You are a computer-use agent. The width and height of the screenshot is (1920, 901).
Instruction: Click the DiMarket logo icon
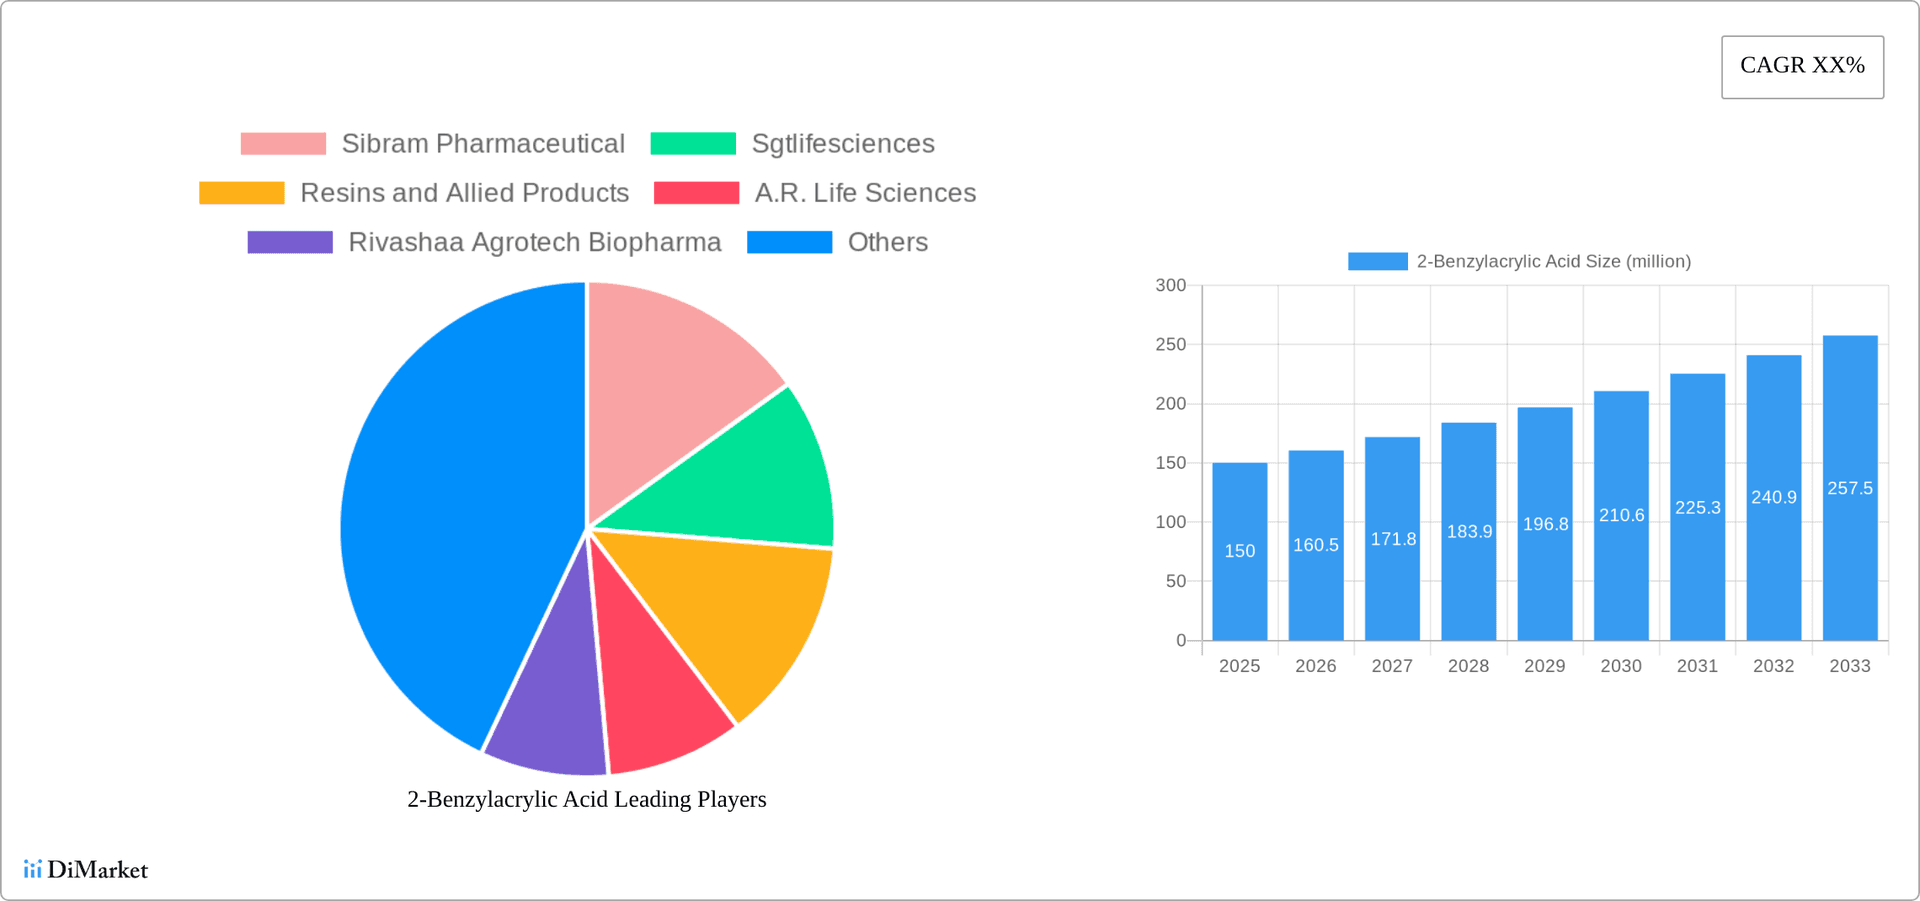tap(36, 868)
